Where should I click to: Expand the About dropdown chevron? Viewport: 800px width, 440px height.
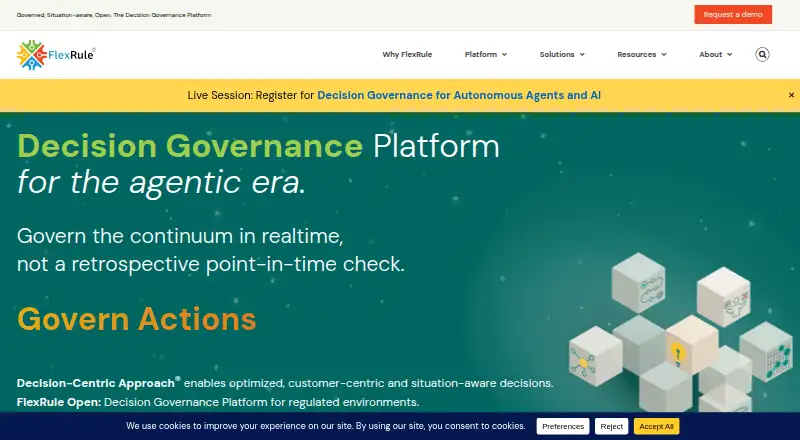pos(730,55)
